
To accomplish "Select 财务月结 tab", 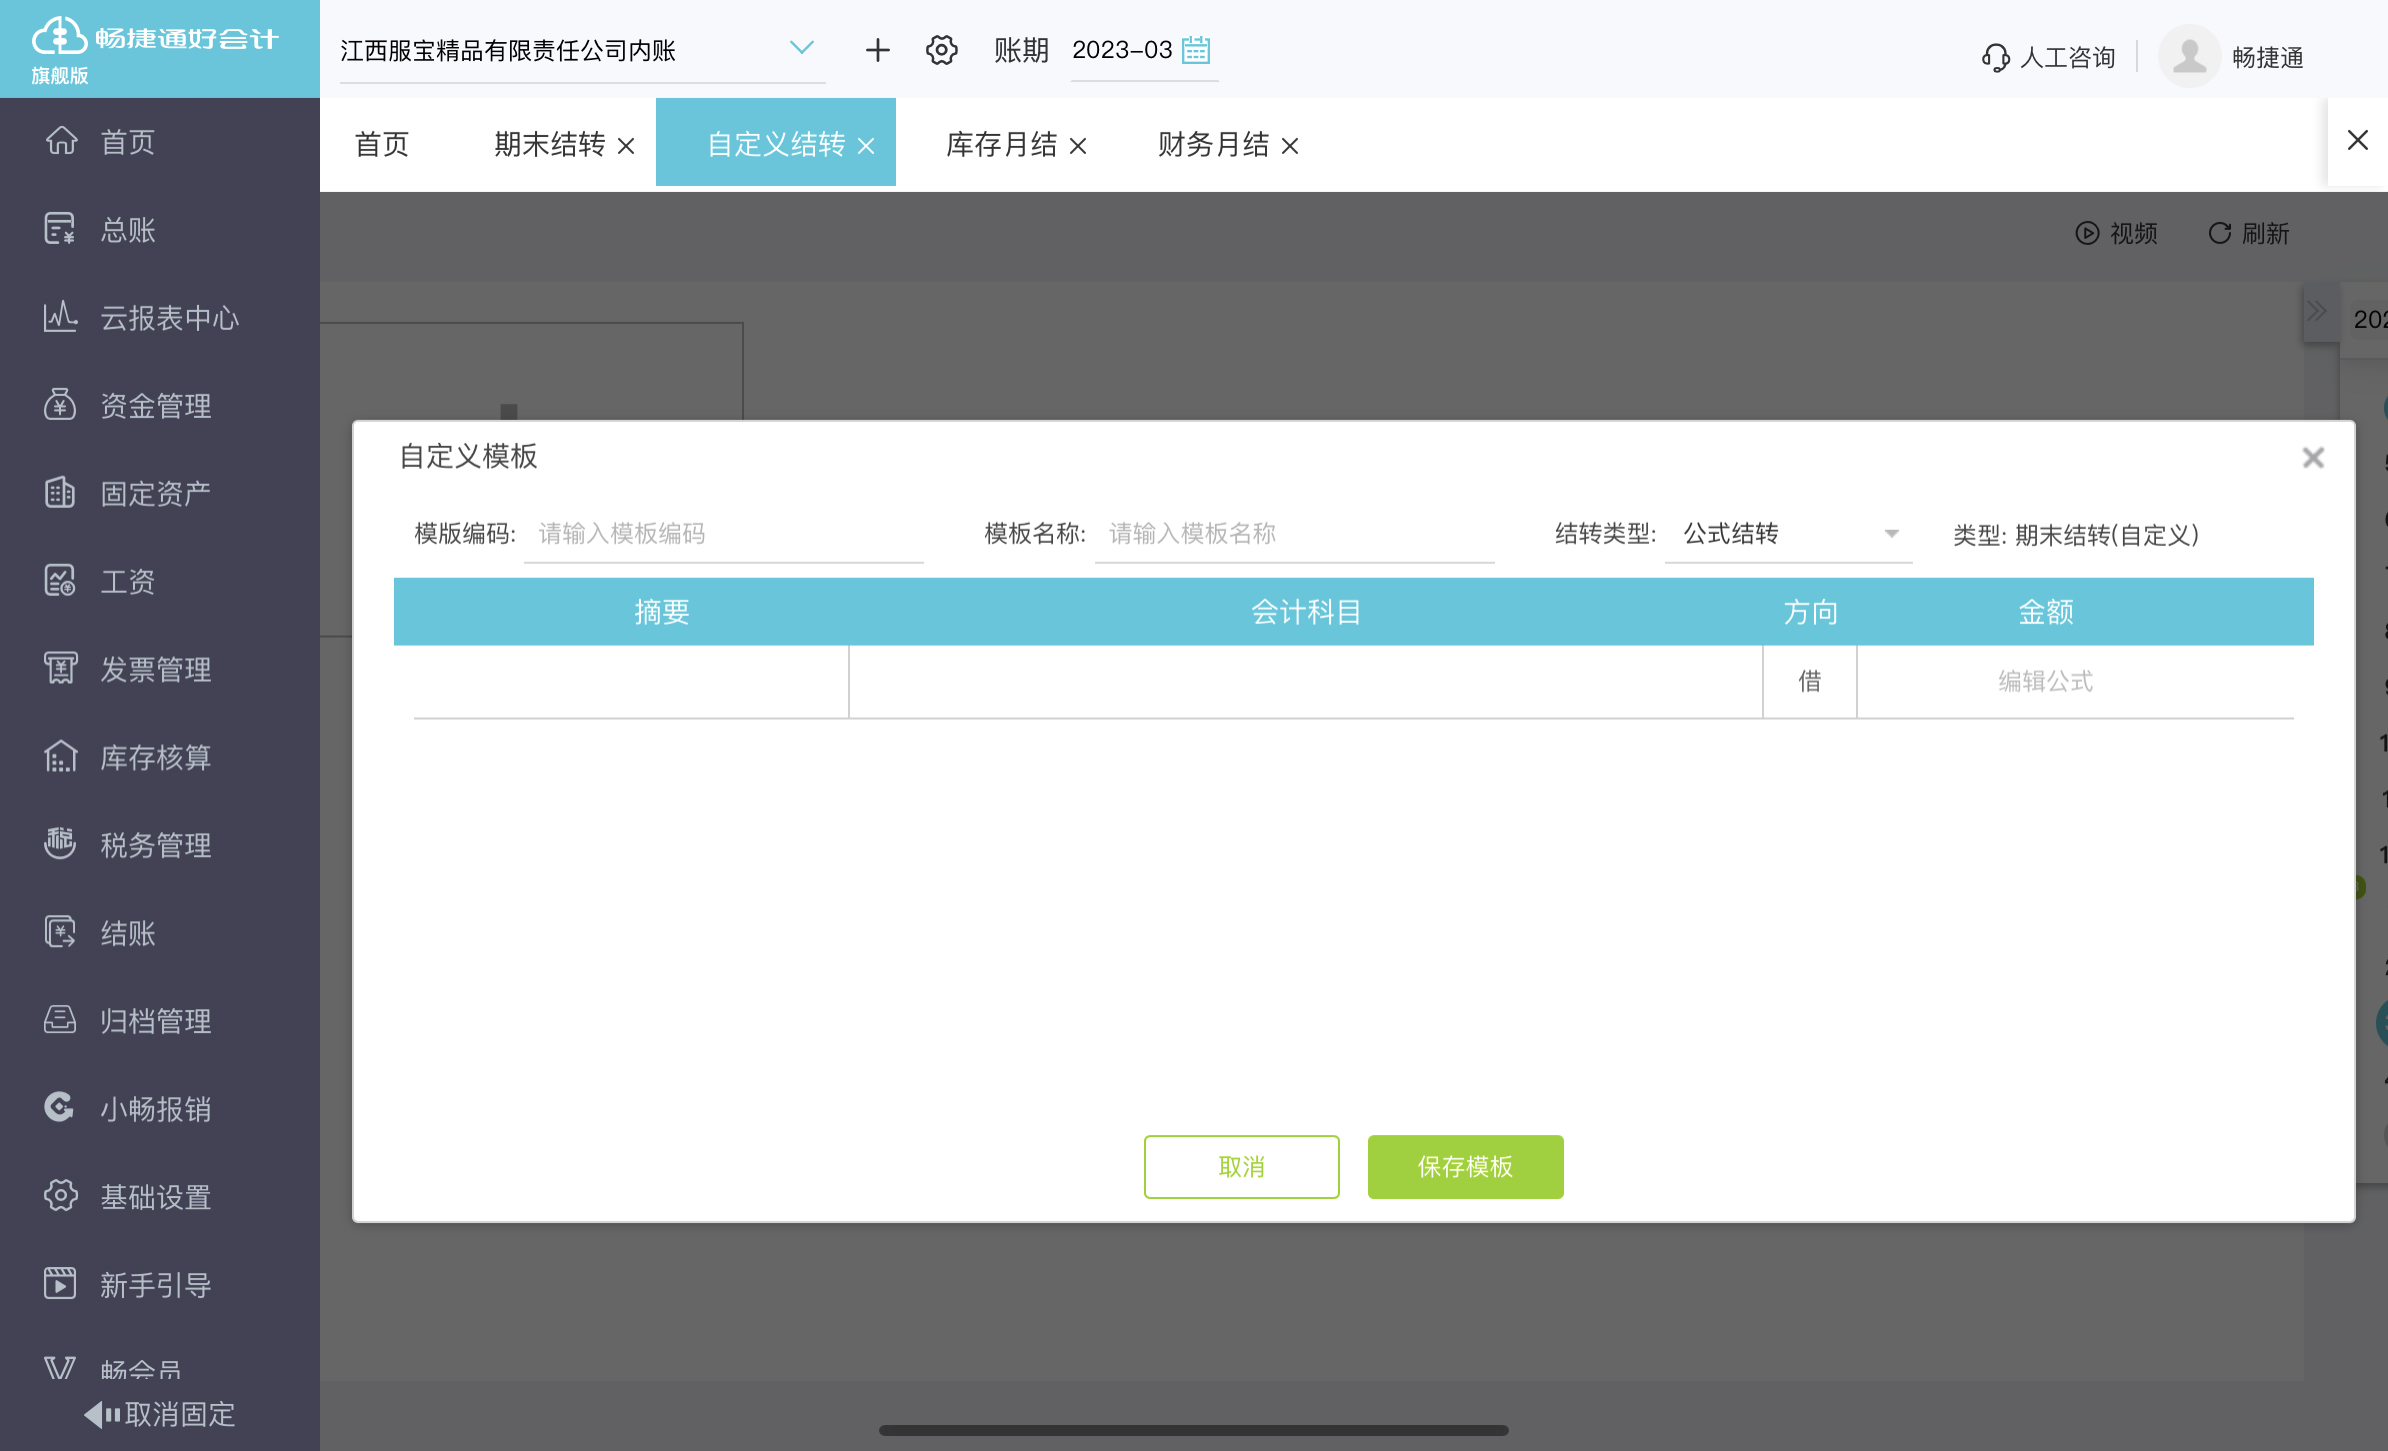I will (x=1211, y=143).
